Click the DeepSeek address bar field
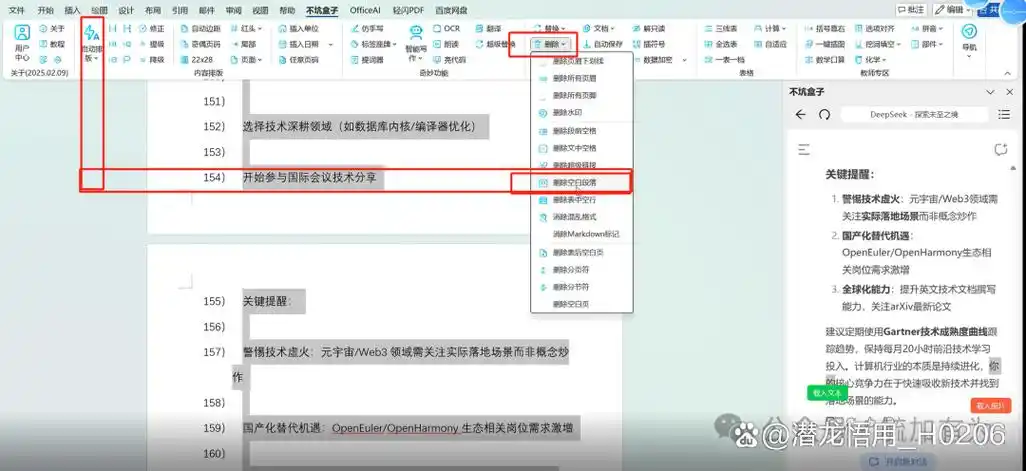 pyautogui.click(x=898, y=115)
